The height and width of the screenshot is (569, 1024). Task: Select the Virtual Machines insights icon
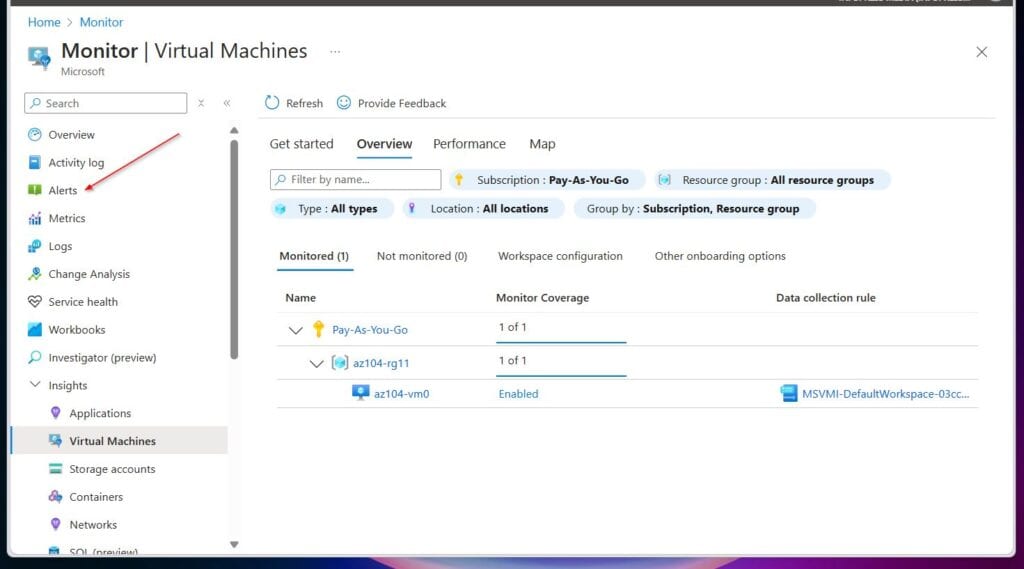pos(56,441)
